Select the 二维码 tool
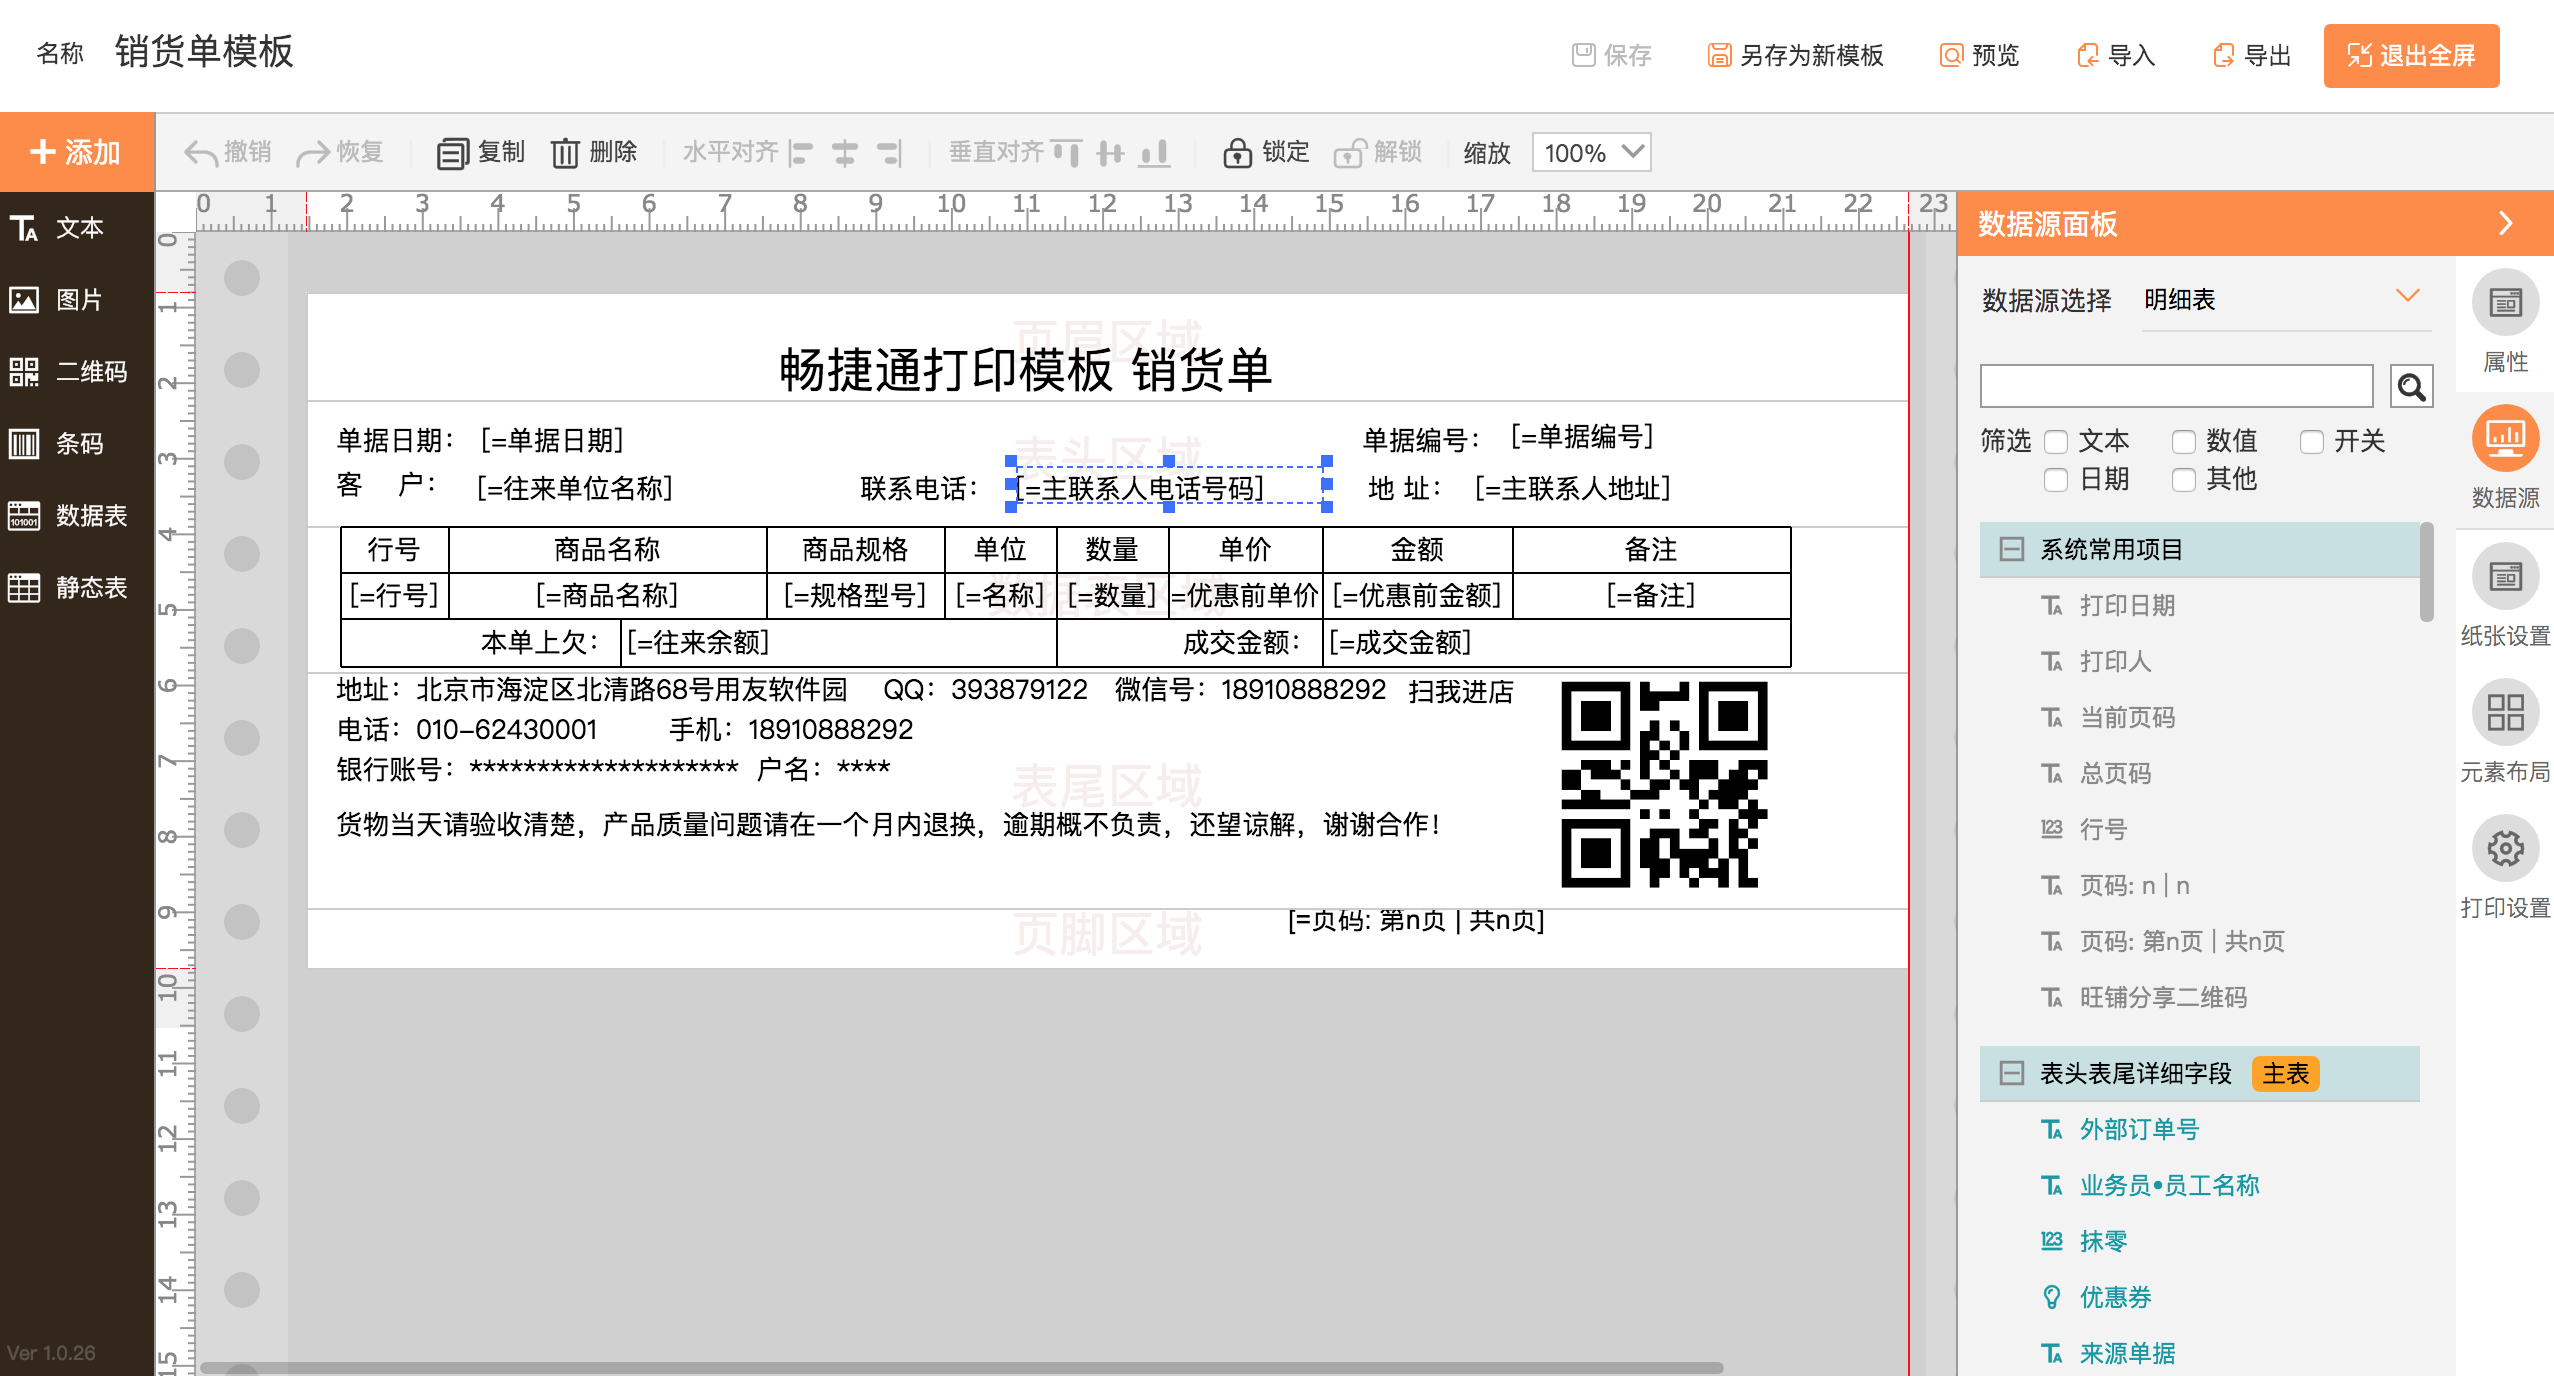This screenshot has height=1376, width=2554. click(x=76, y=371)
